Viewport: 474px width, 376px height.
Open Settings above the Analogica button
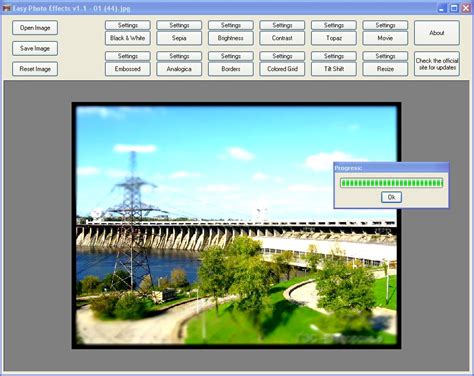[179, 56]
